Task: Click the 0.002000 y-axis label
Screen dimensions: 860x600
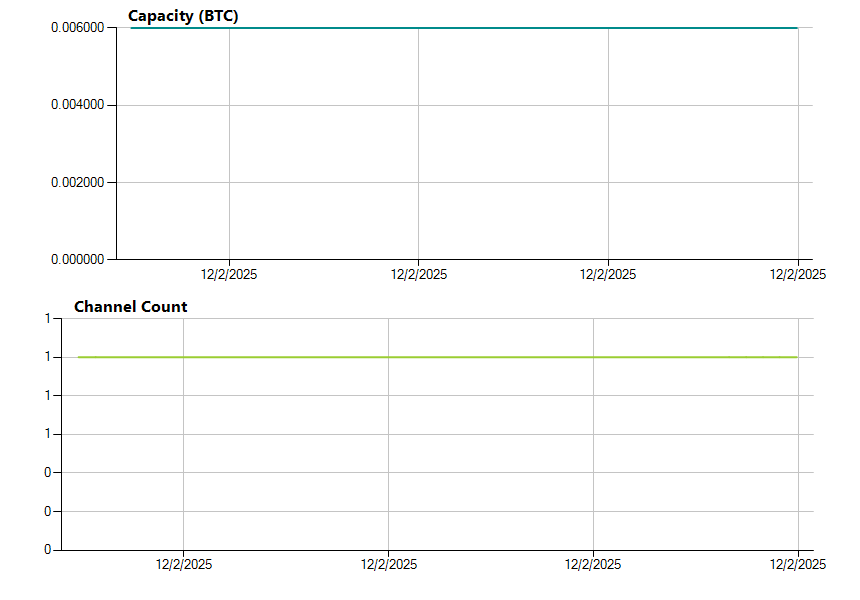Action: point(77,182)
